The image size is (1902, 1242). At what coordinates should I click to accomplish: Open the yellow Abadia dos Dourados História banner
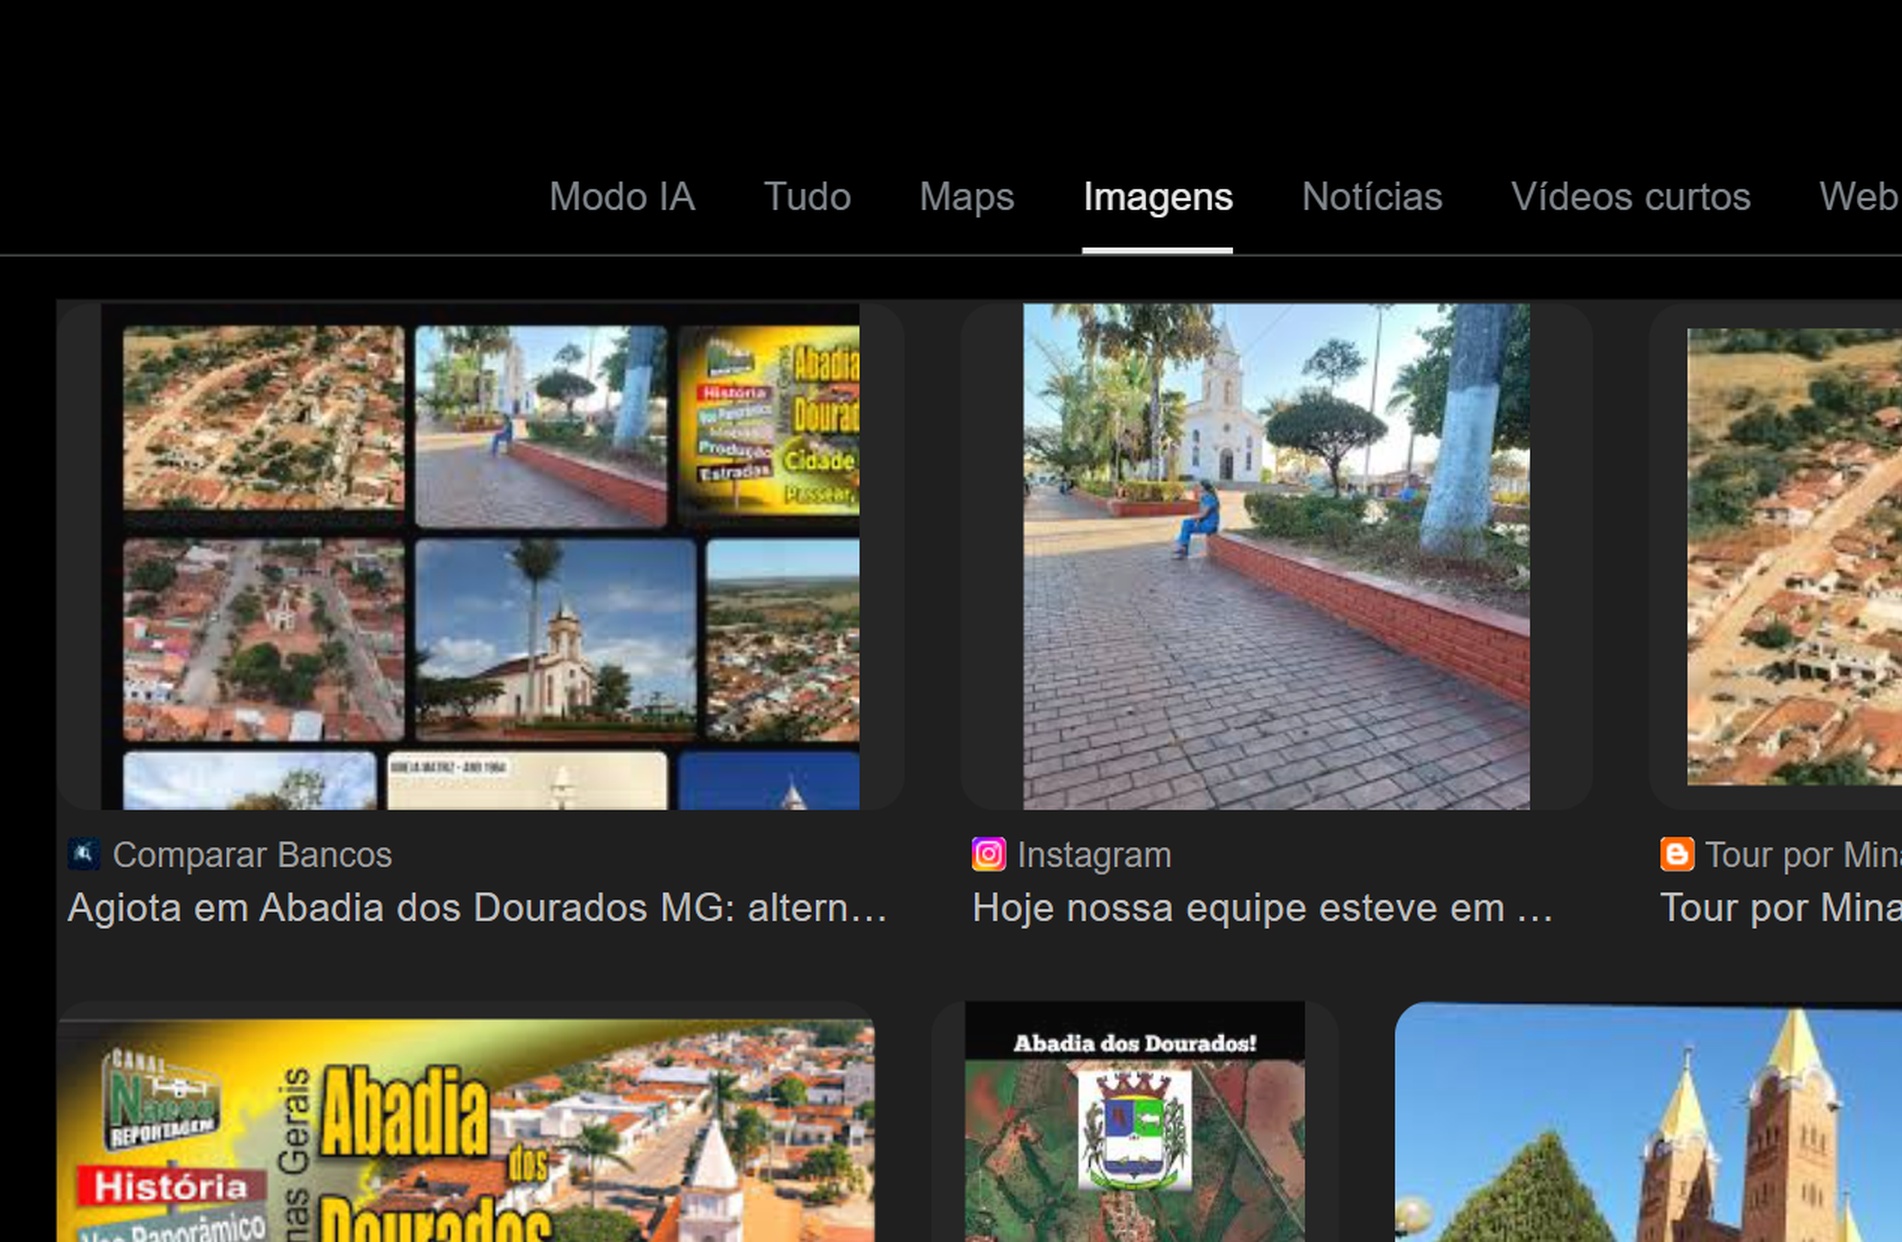click(x=465, y=1130)
